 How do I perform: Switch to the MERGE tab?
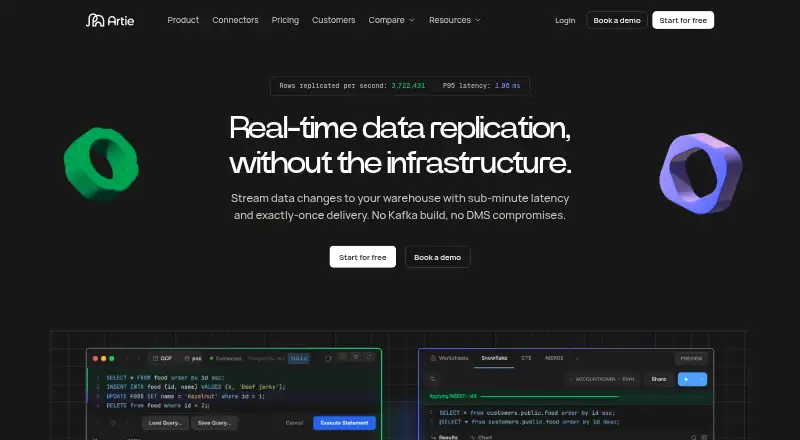[554, 358]
